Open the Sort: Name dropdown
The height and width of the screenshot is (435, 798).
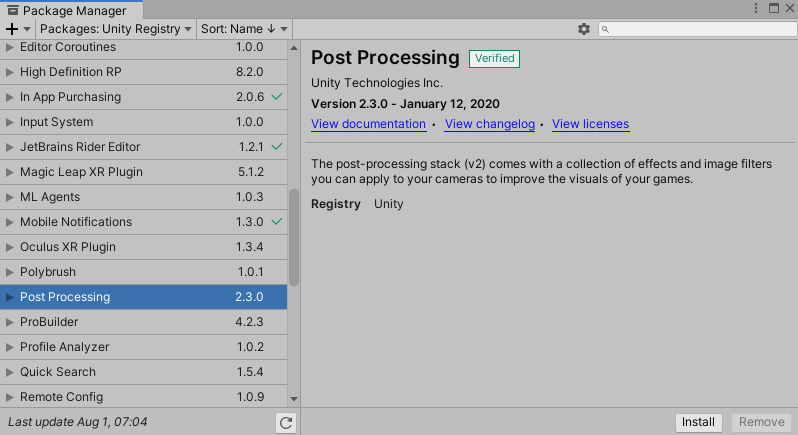tap(245, 29)
